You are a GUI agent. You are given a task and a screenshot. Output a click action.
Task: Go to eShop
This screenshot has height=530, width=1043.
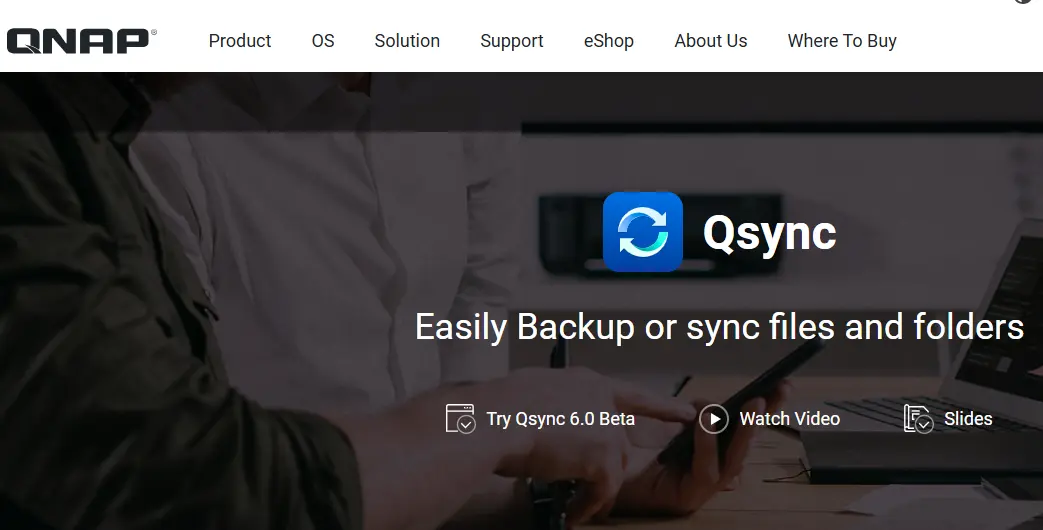609,41
